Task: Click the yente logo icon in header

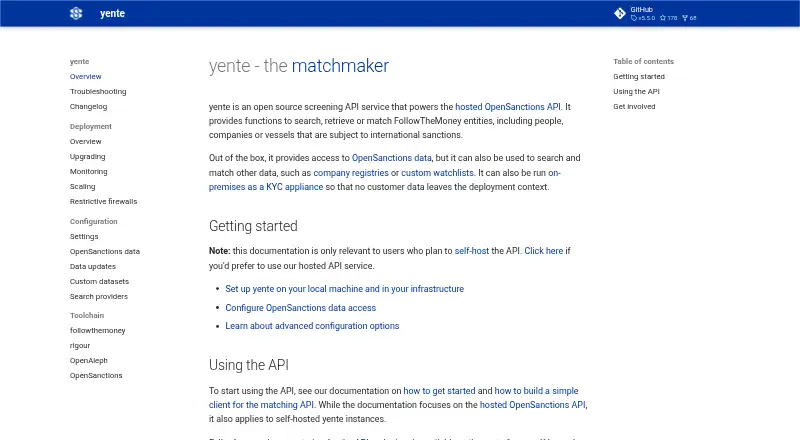Action: tap(76, 13)
